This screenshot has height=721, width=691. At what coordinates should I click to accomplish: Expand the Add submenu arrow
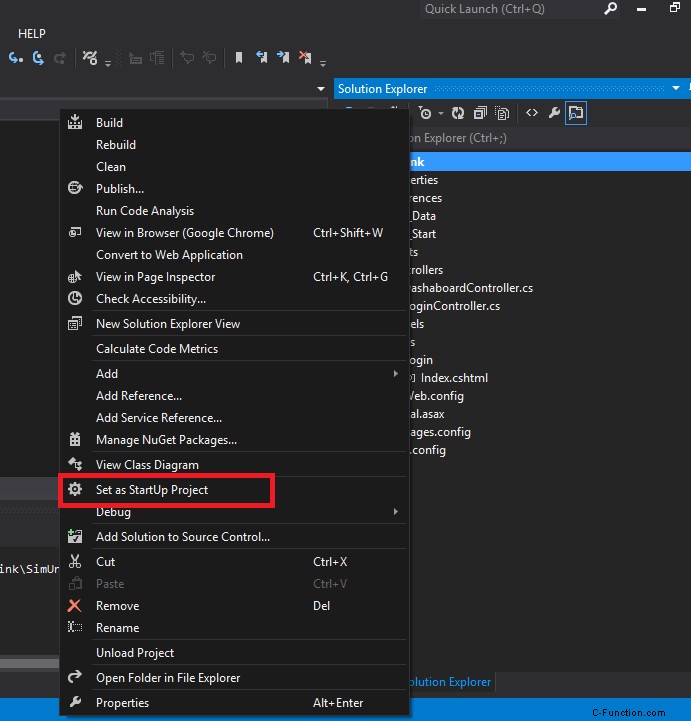click(x=396, y=374)
